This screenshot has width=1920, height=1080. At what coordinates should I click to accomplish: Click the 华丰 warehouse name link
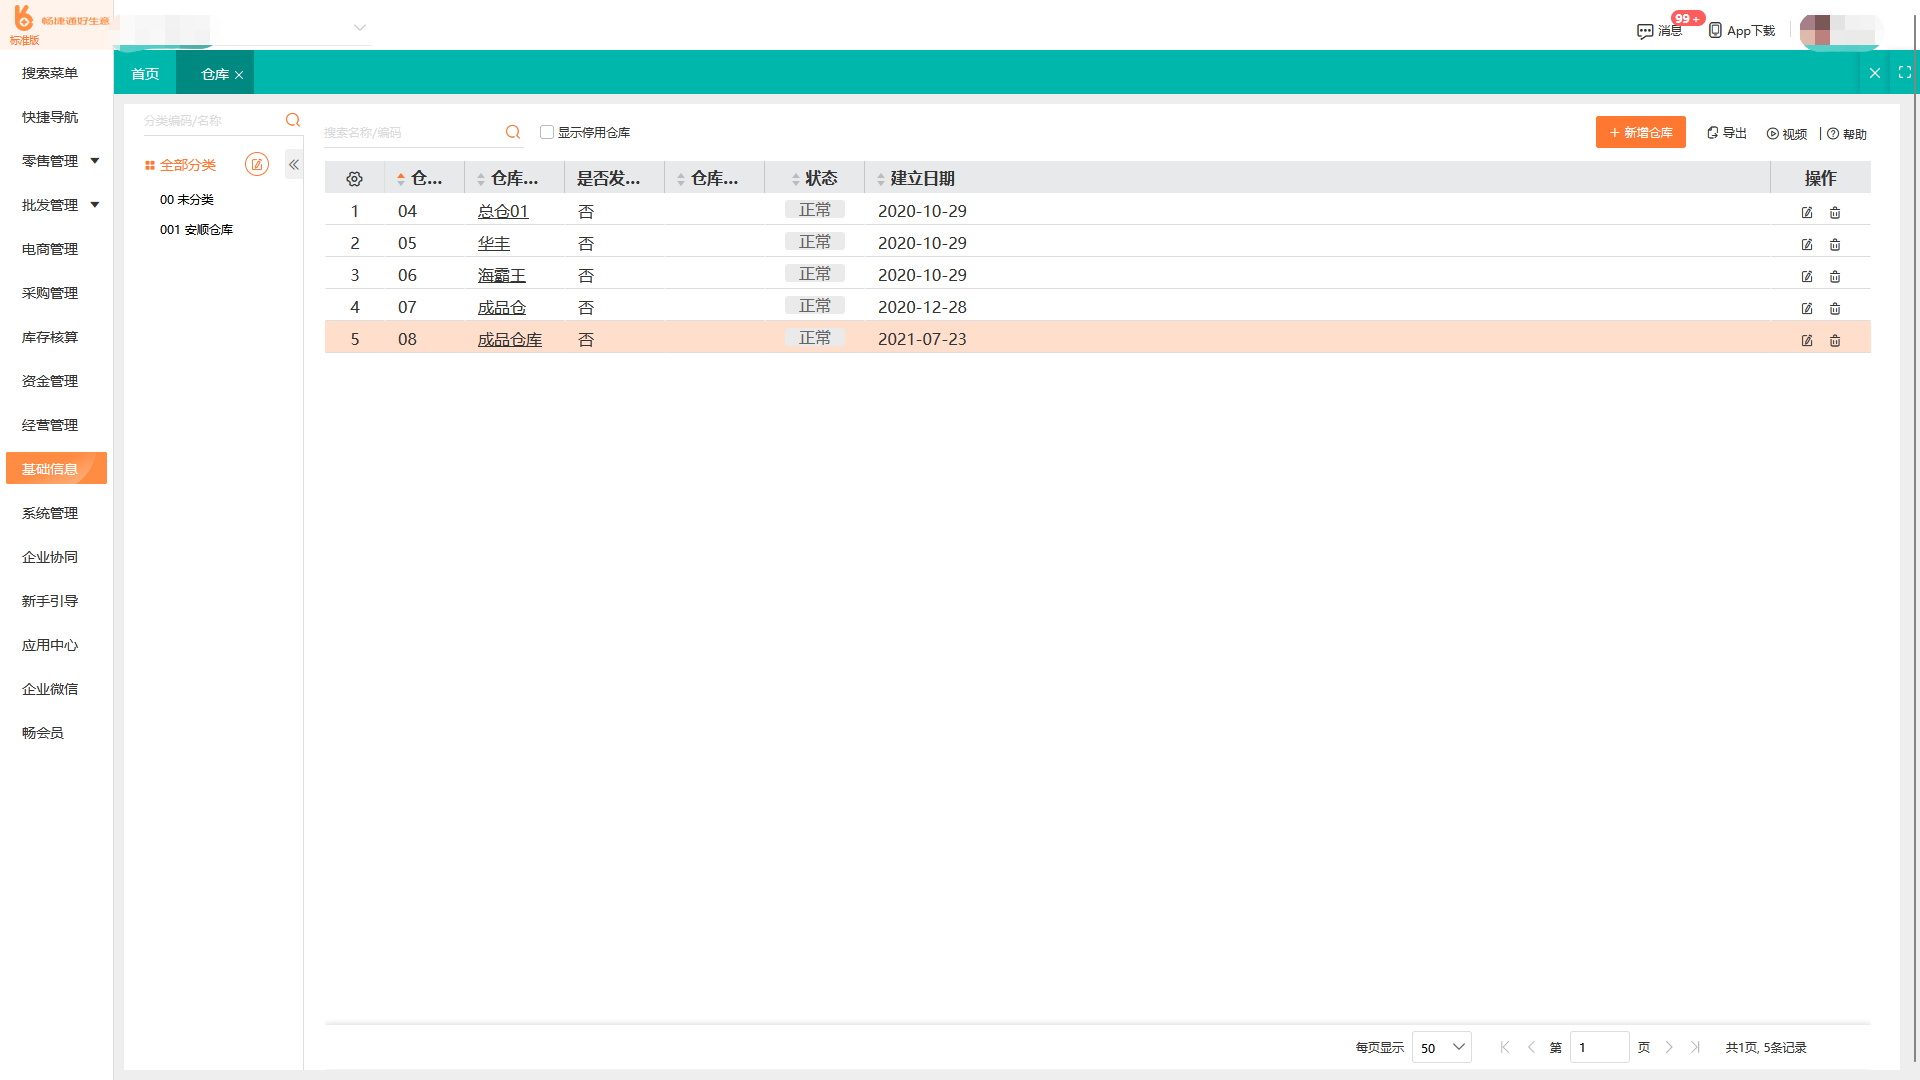tap(492, 243)
